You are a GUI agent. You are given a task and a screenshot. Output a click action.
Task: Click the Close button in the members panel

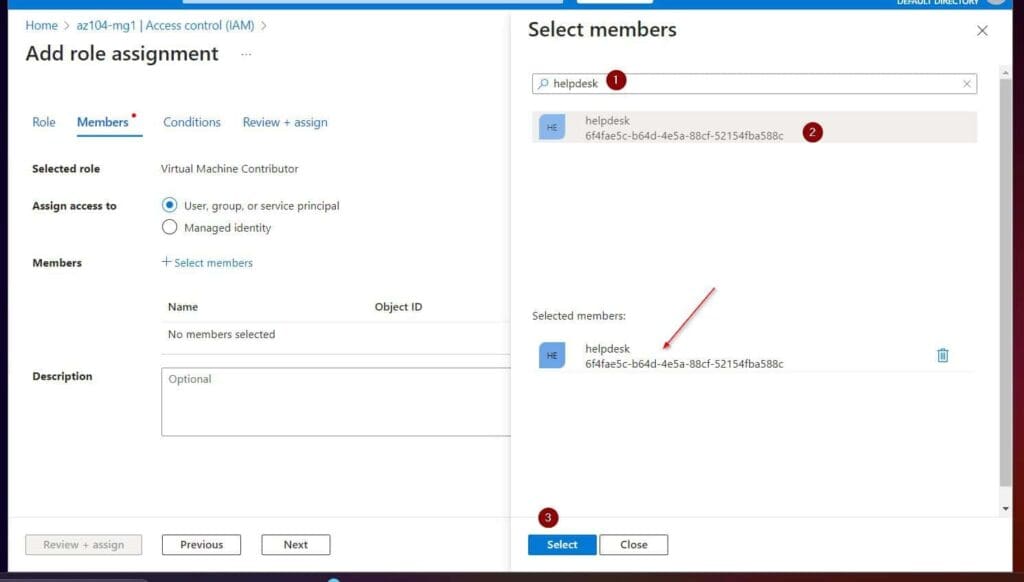pos(633,545)
